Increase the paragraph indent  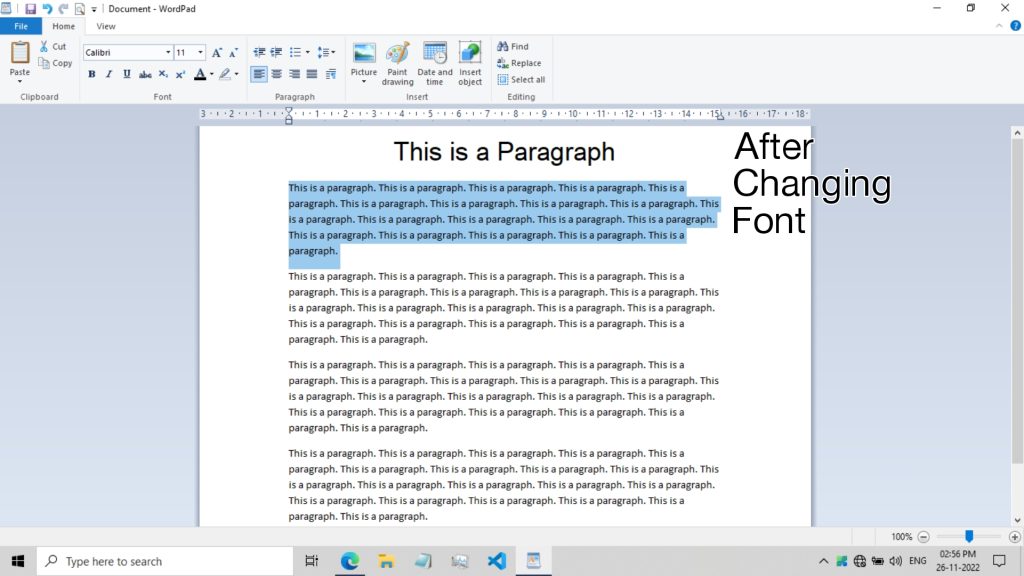[x=276, y=52]
